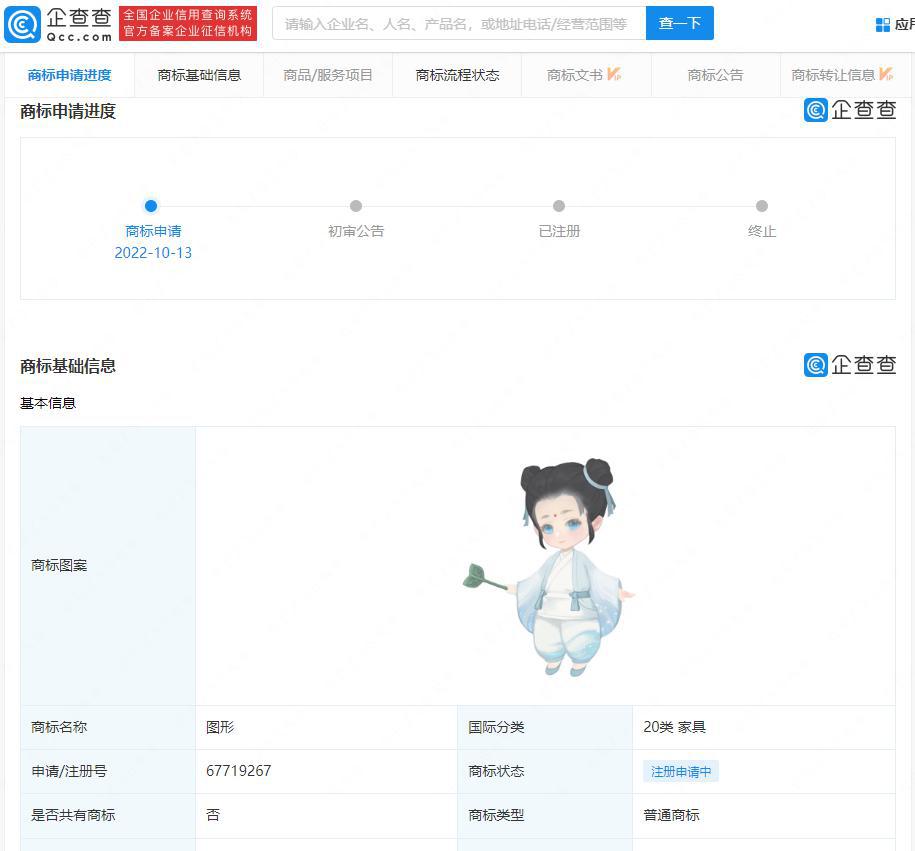Click 企查查 watermark logo beside 商标基础信息 heading
This screenshot has height=851, width=915.
(850, 365)
